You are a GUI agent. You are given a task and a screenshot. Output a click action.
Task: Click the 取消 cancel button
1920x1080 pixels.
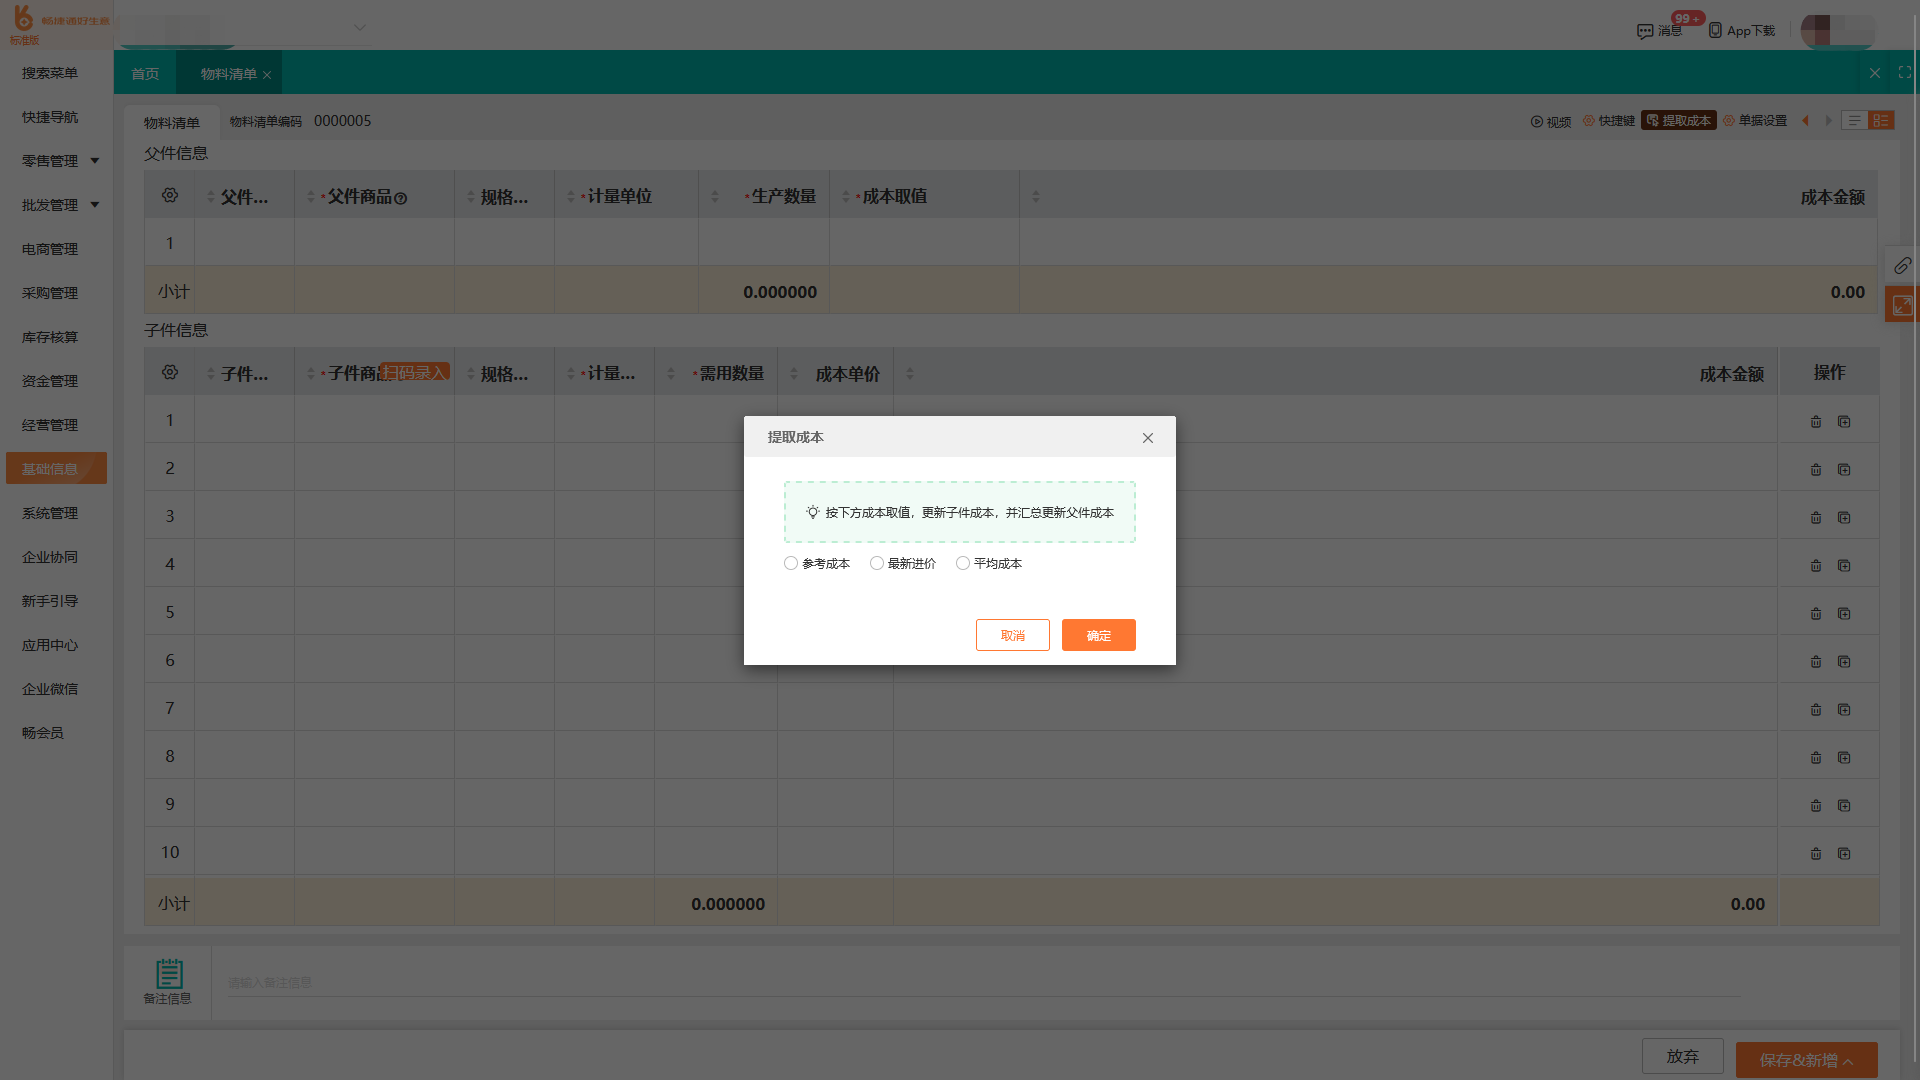point(1013,634)
